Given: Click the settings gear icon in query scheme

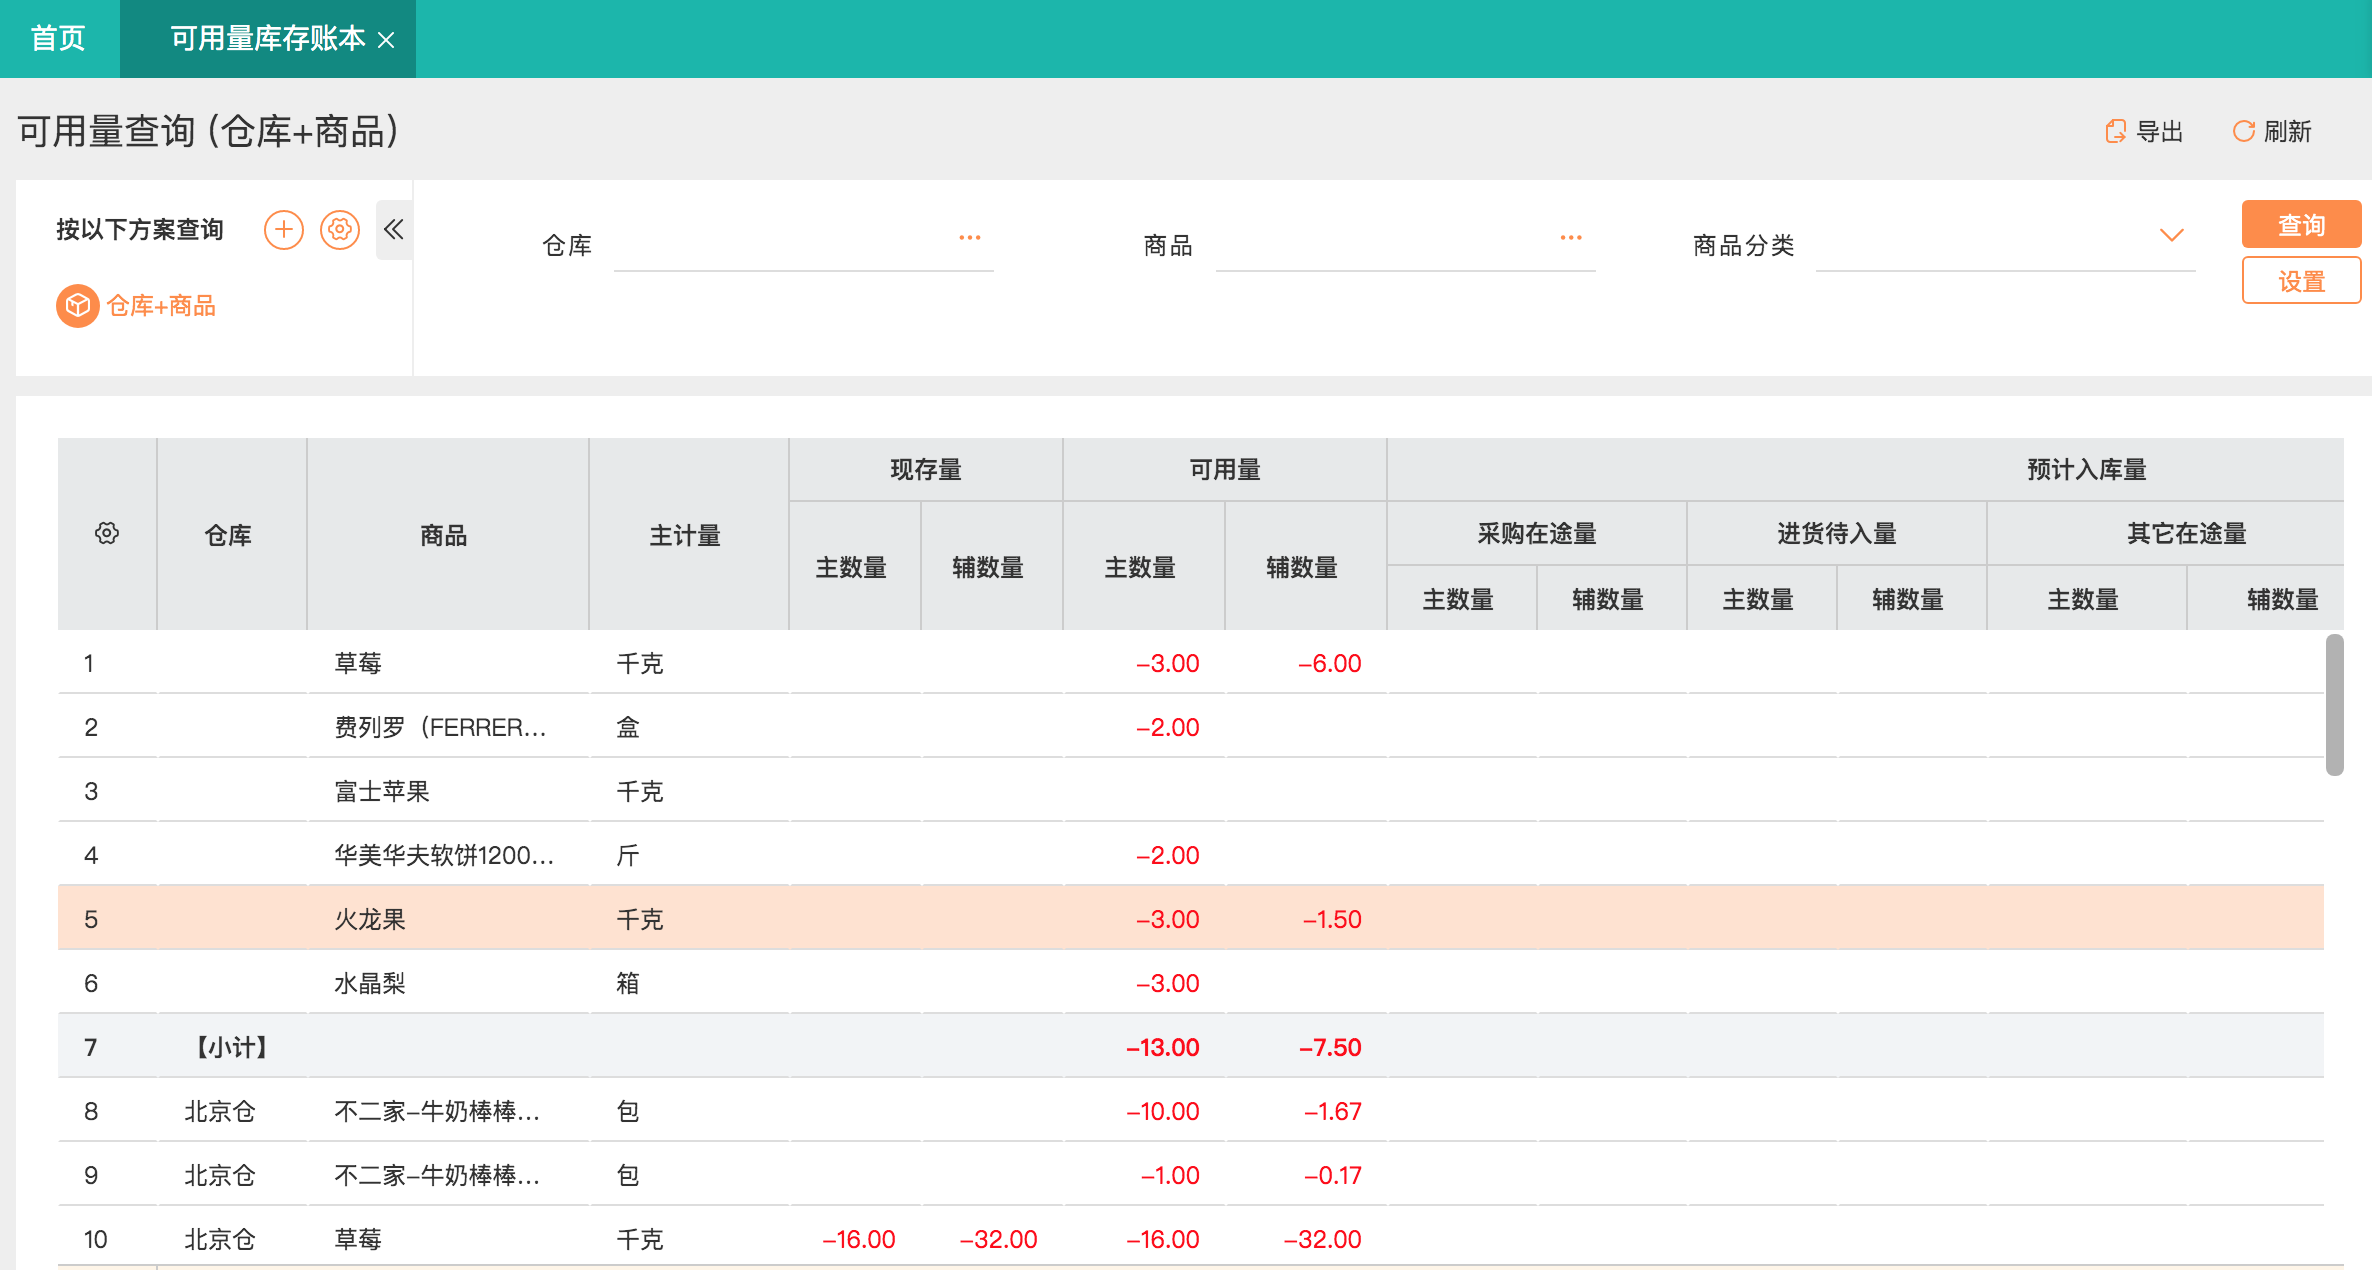Looking at the screenshot, I should (339, 229).
